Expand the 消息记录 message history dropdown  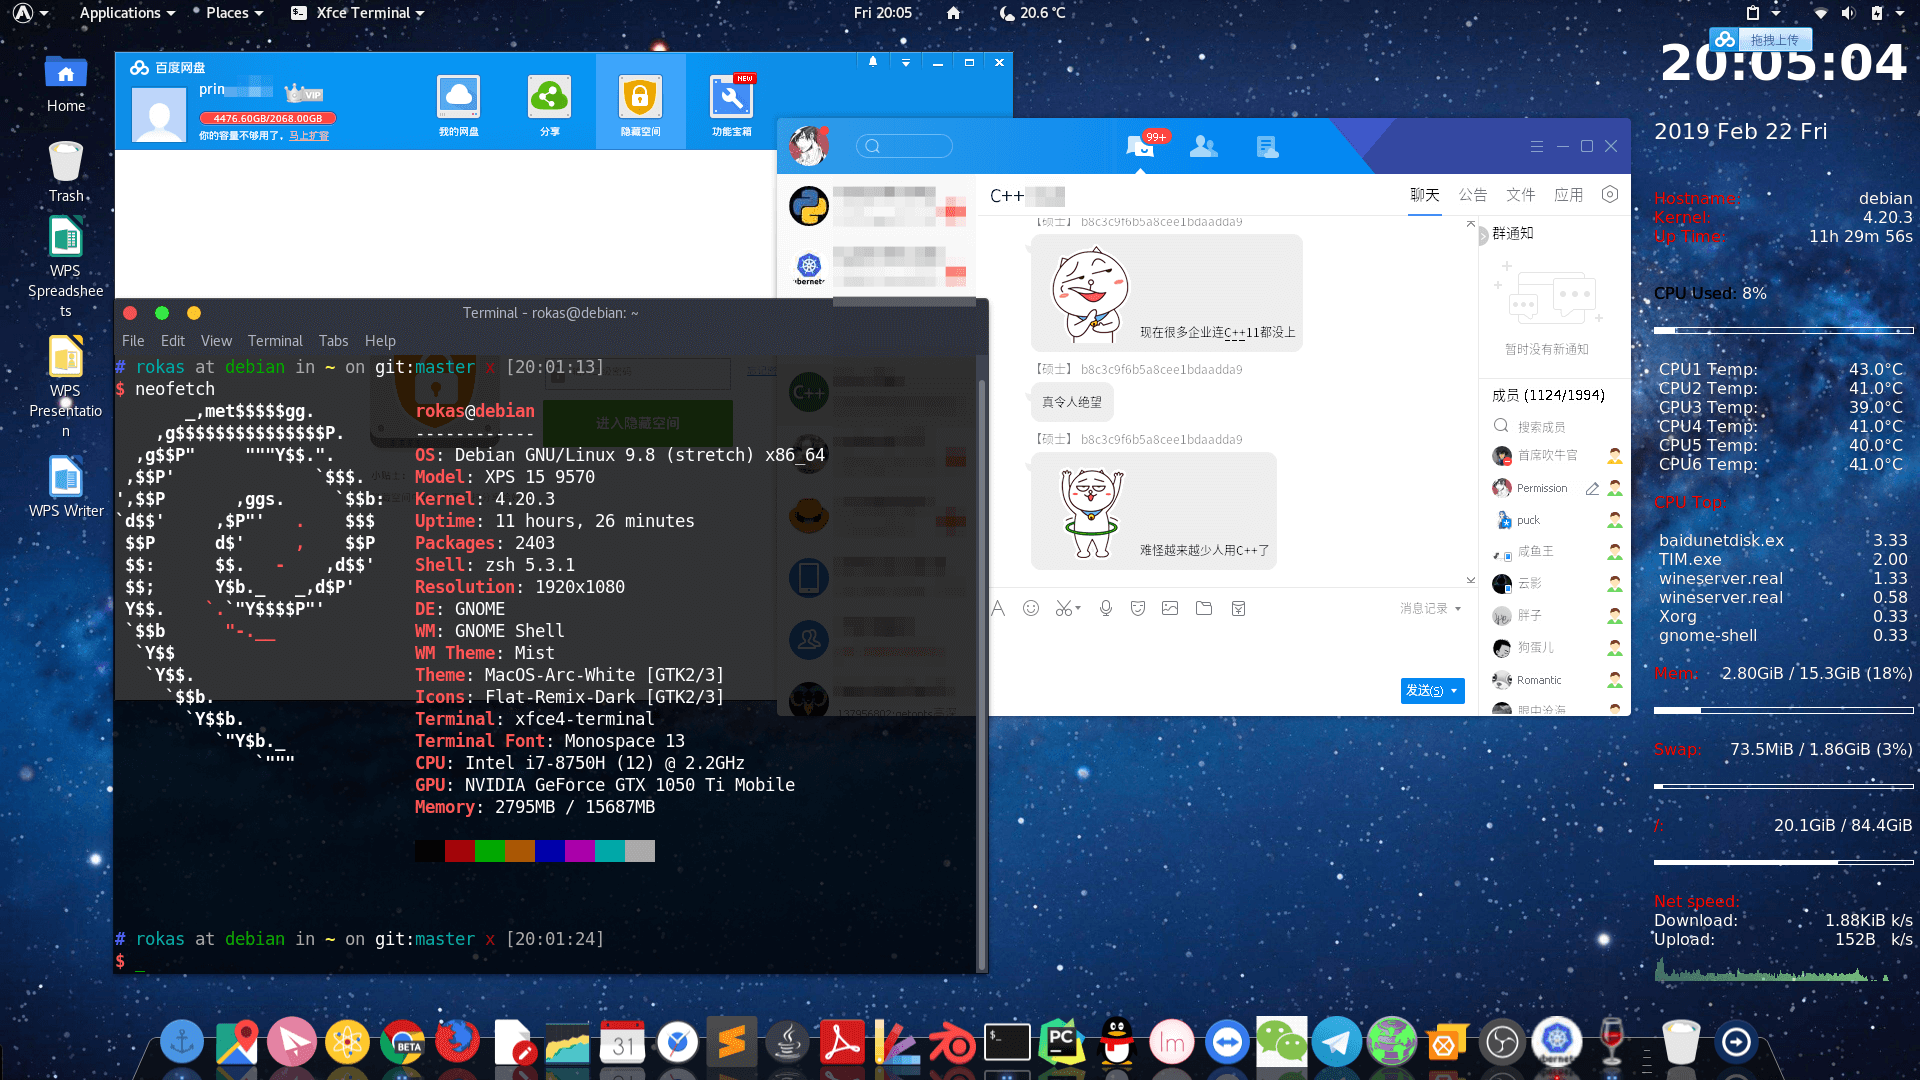coord(1458,609)
